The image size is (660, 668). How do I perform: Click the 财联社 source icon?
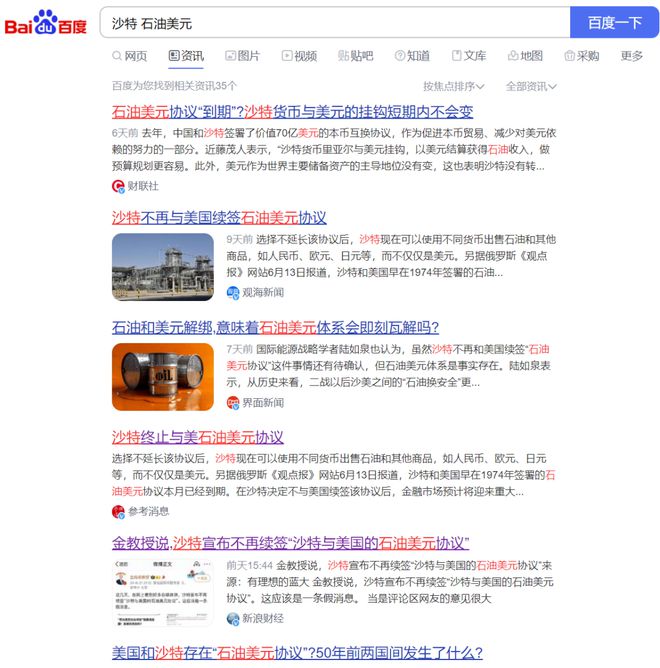point(118,186)
